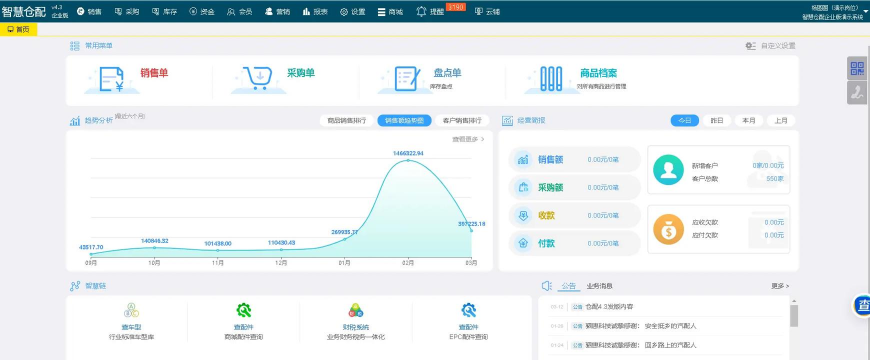Switch to the 业务消息 tab

[599, 286]
